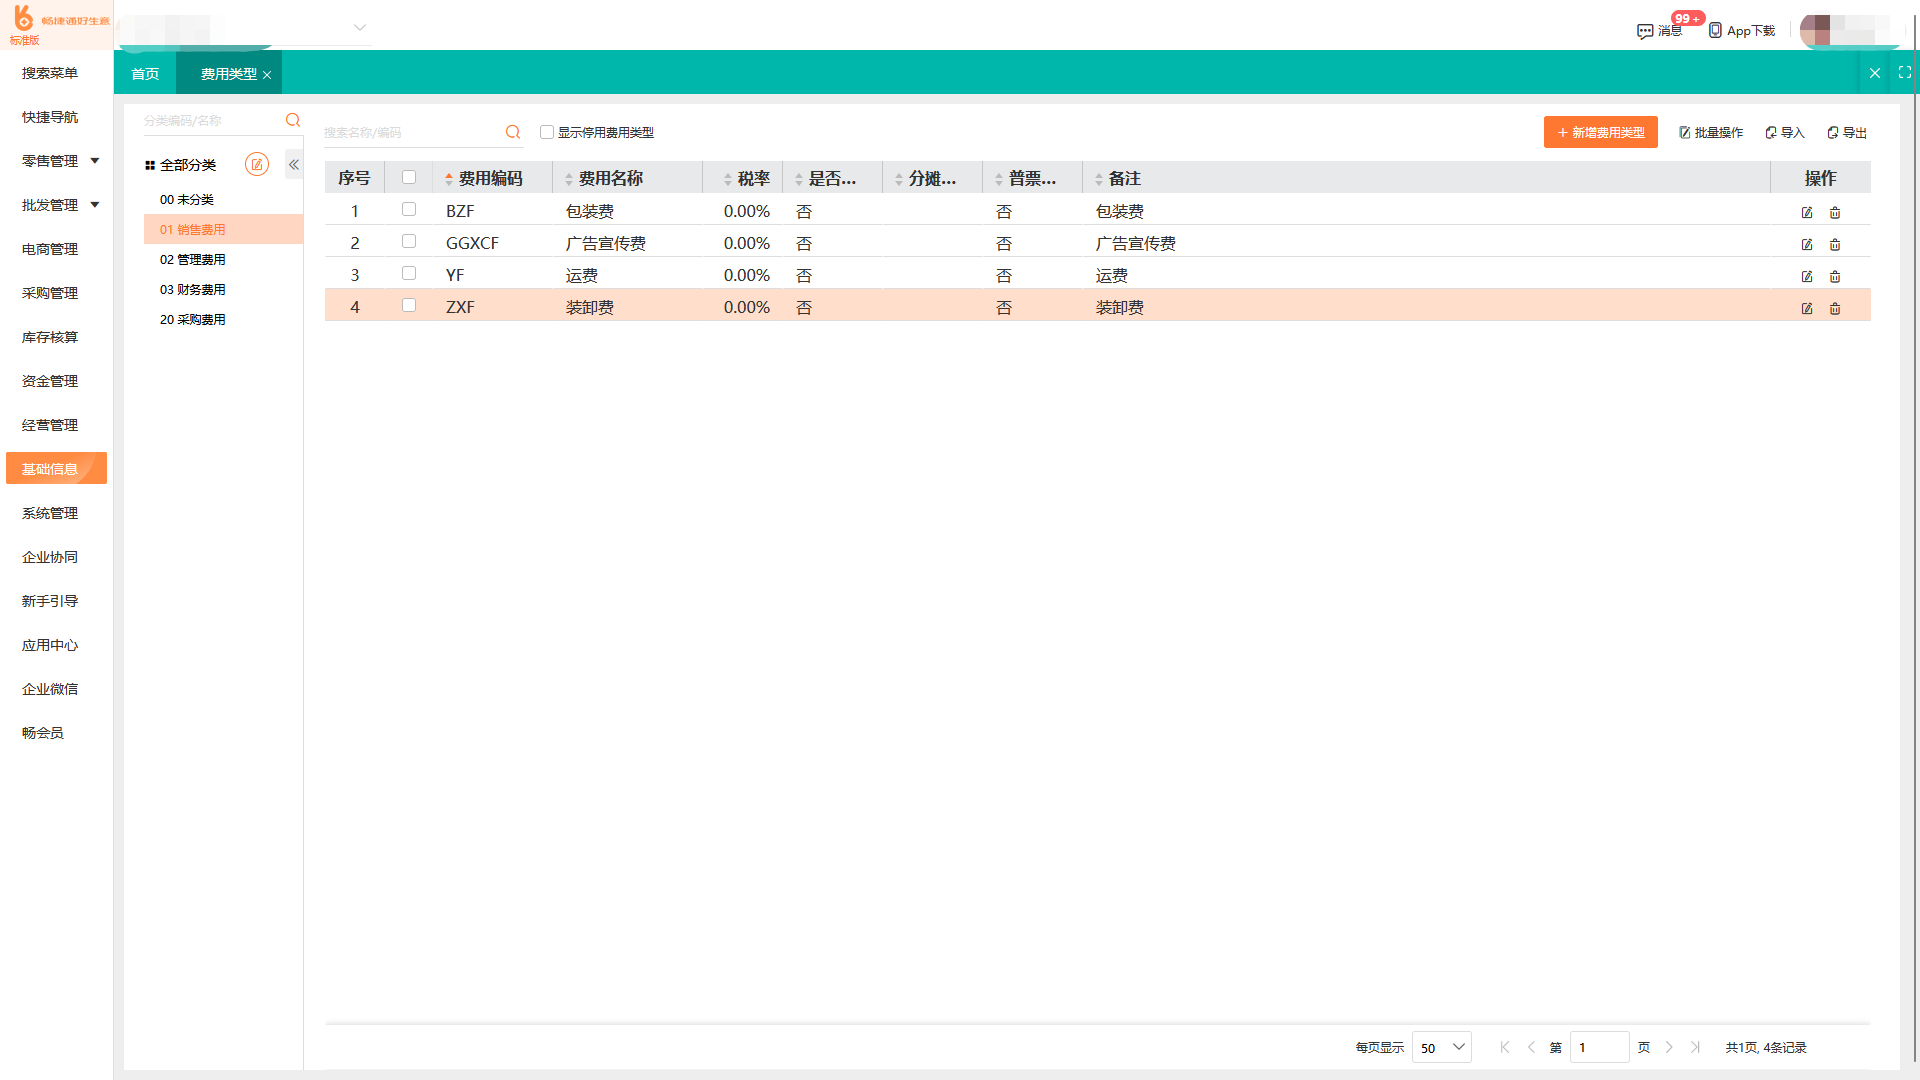Check the checkbox for row 1 BZF
The image size is (1920, 1080).
409,211
